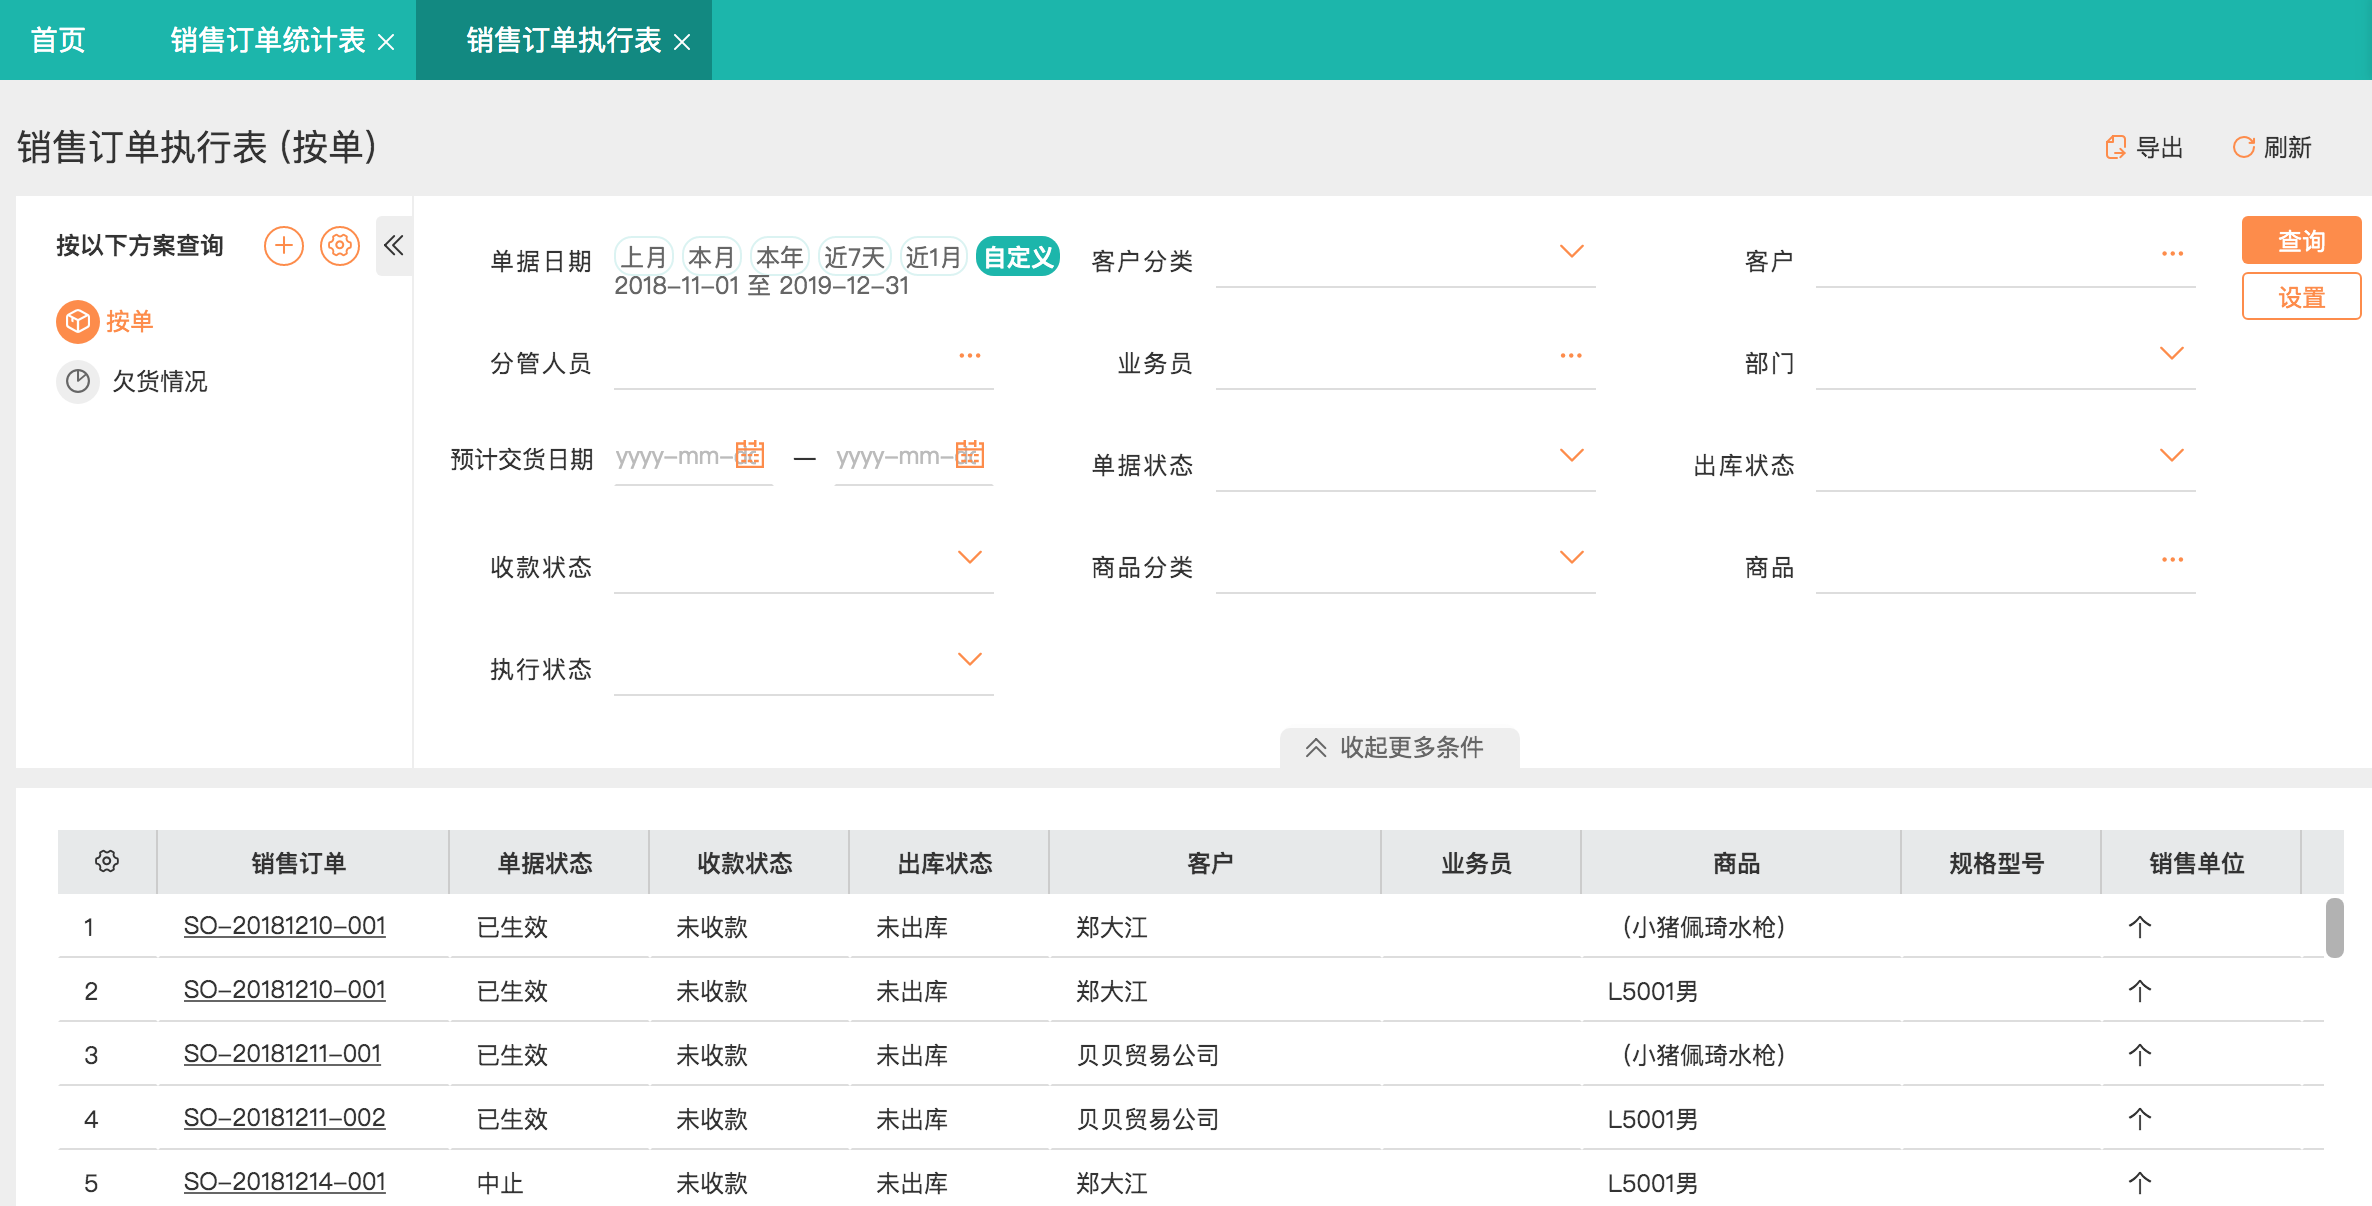Click the table column settings gear icon

pyautogui.click(x=106, y=860)
